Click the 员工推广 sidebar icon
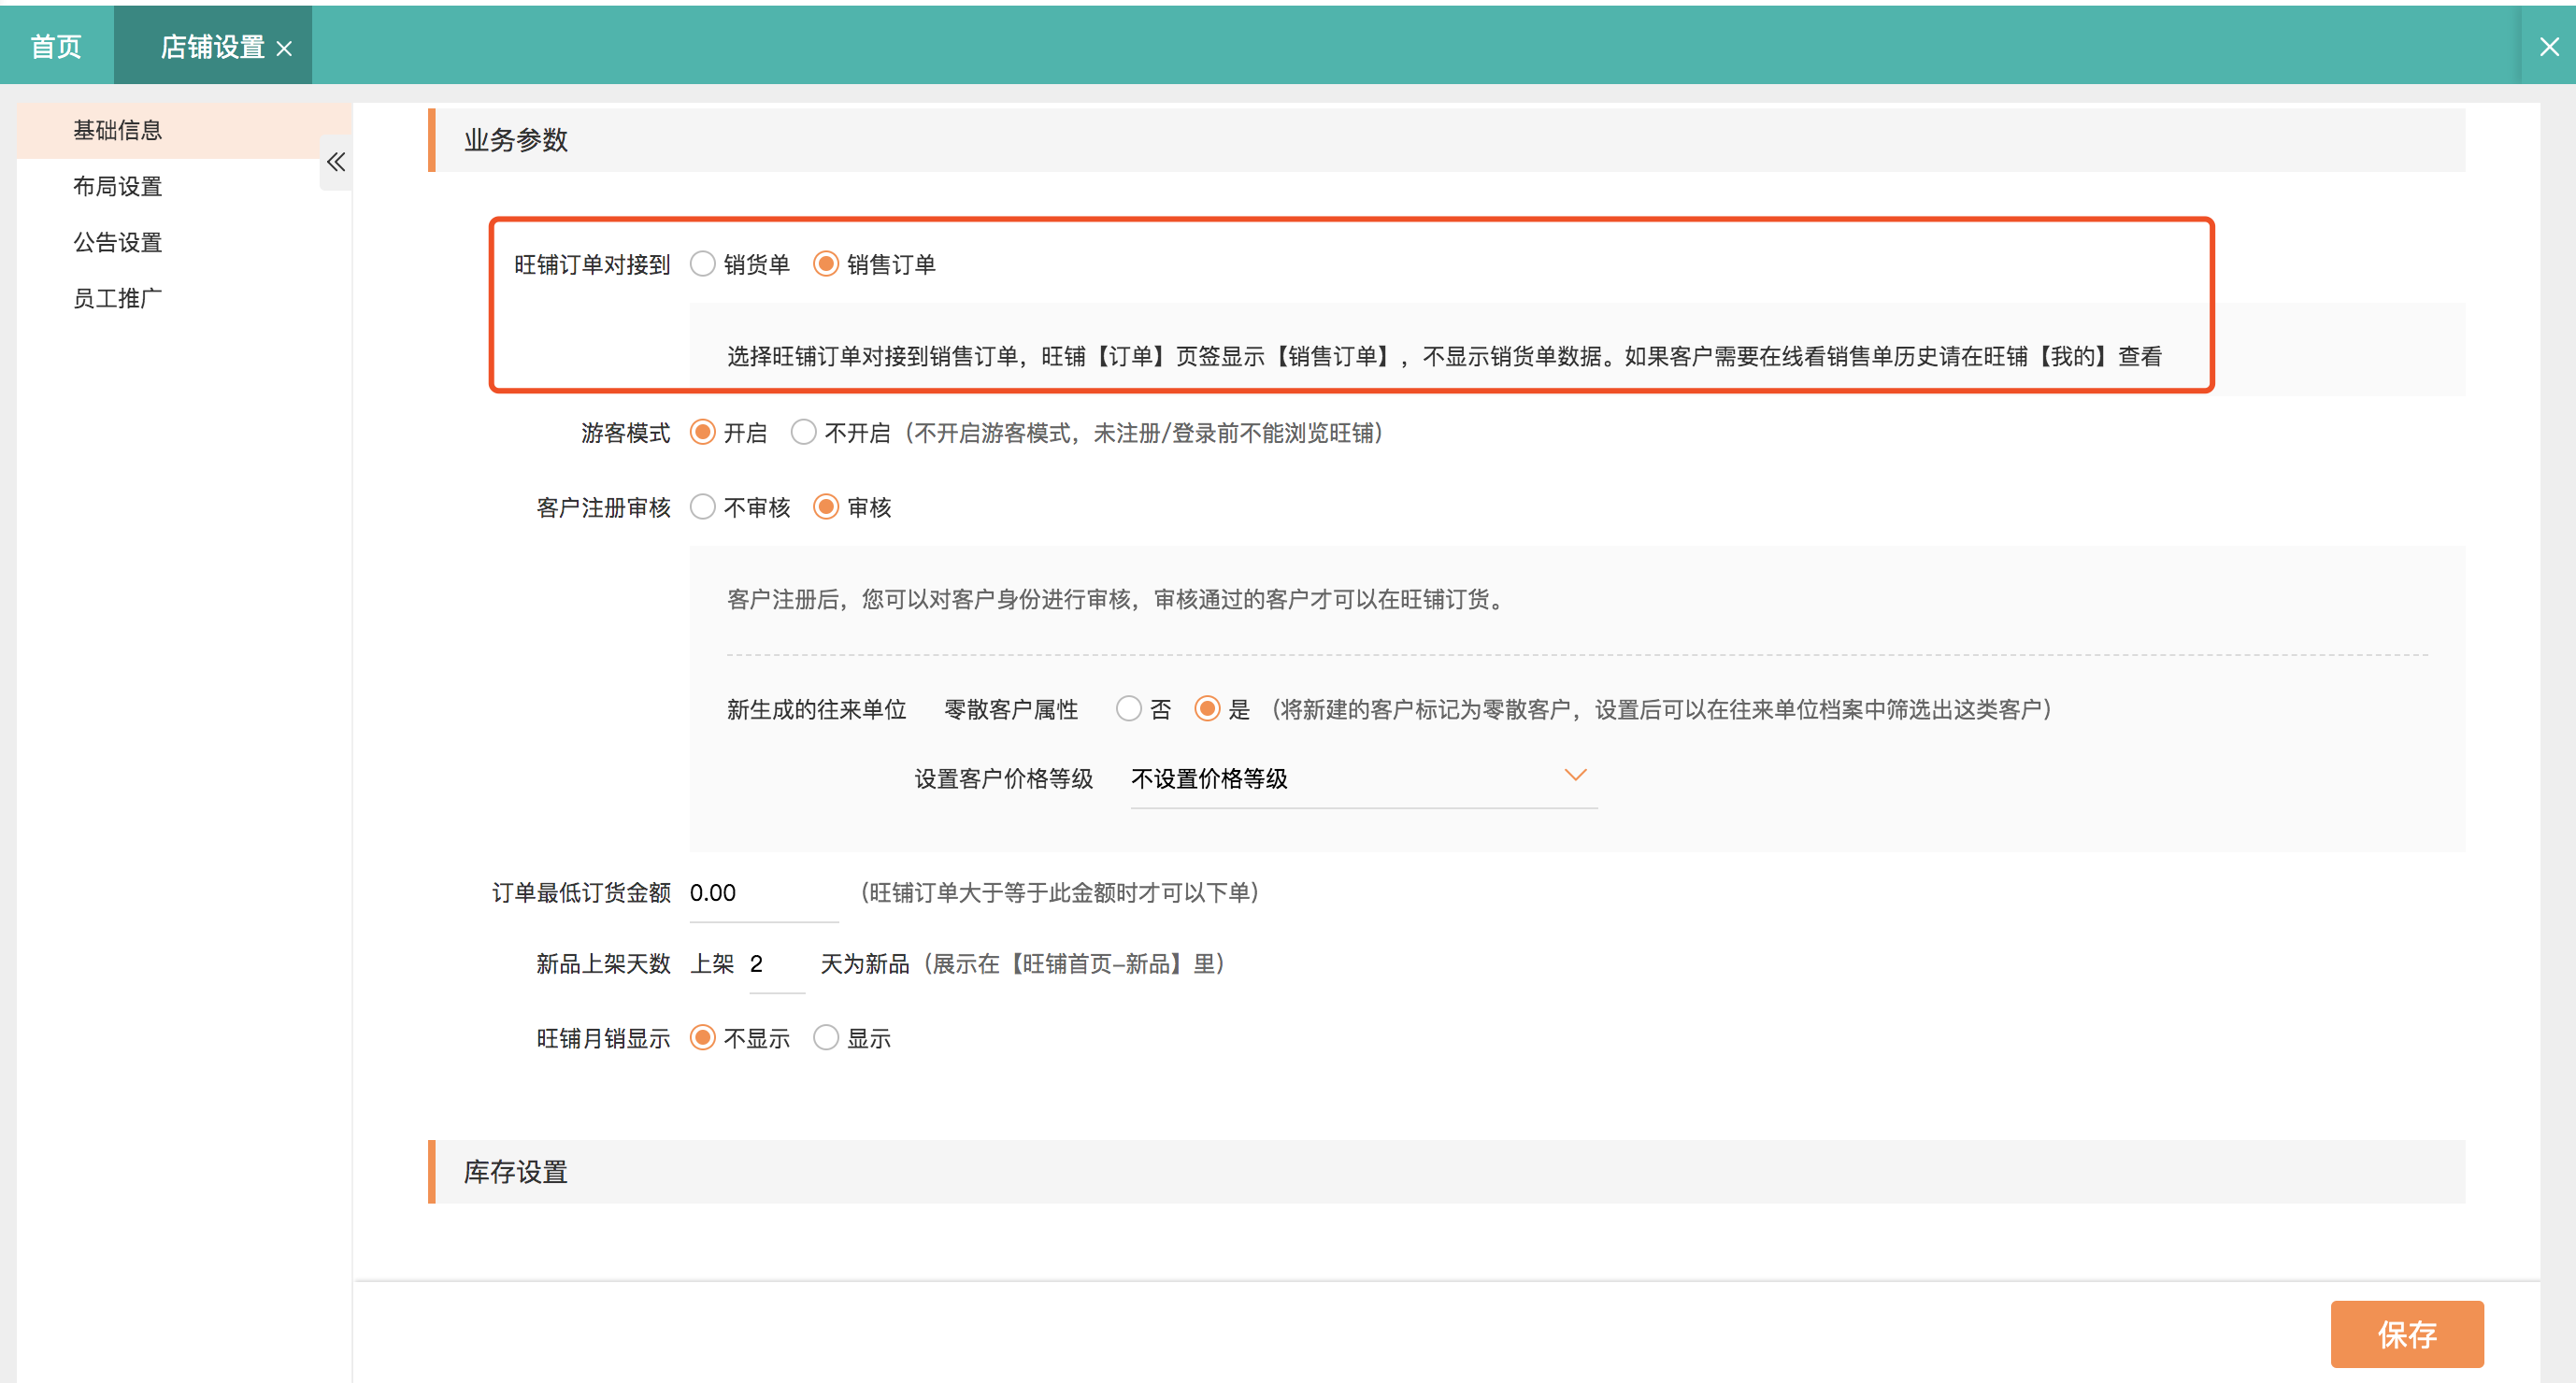This screenshot has height=1383, width=2576. (x=118, y=296)
